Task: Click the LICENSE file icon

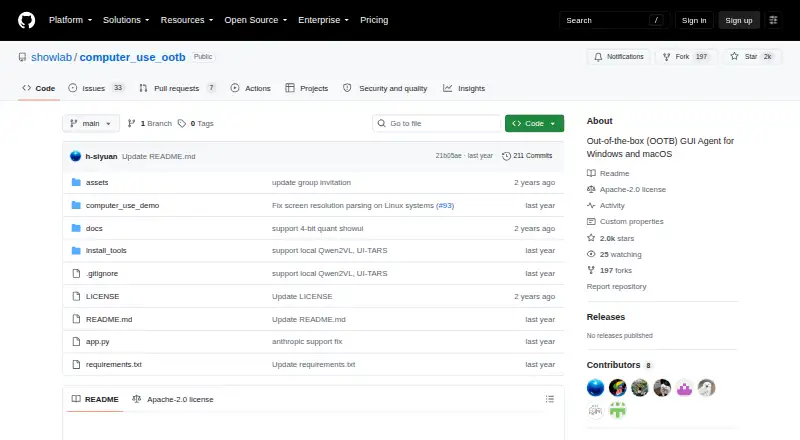Action: click(76, 296)
